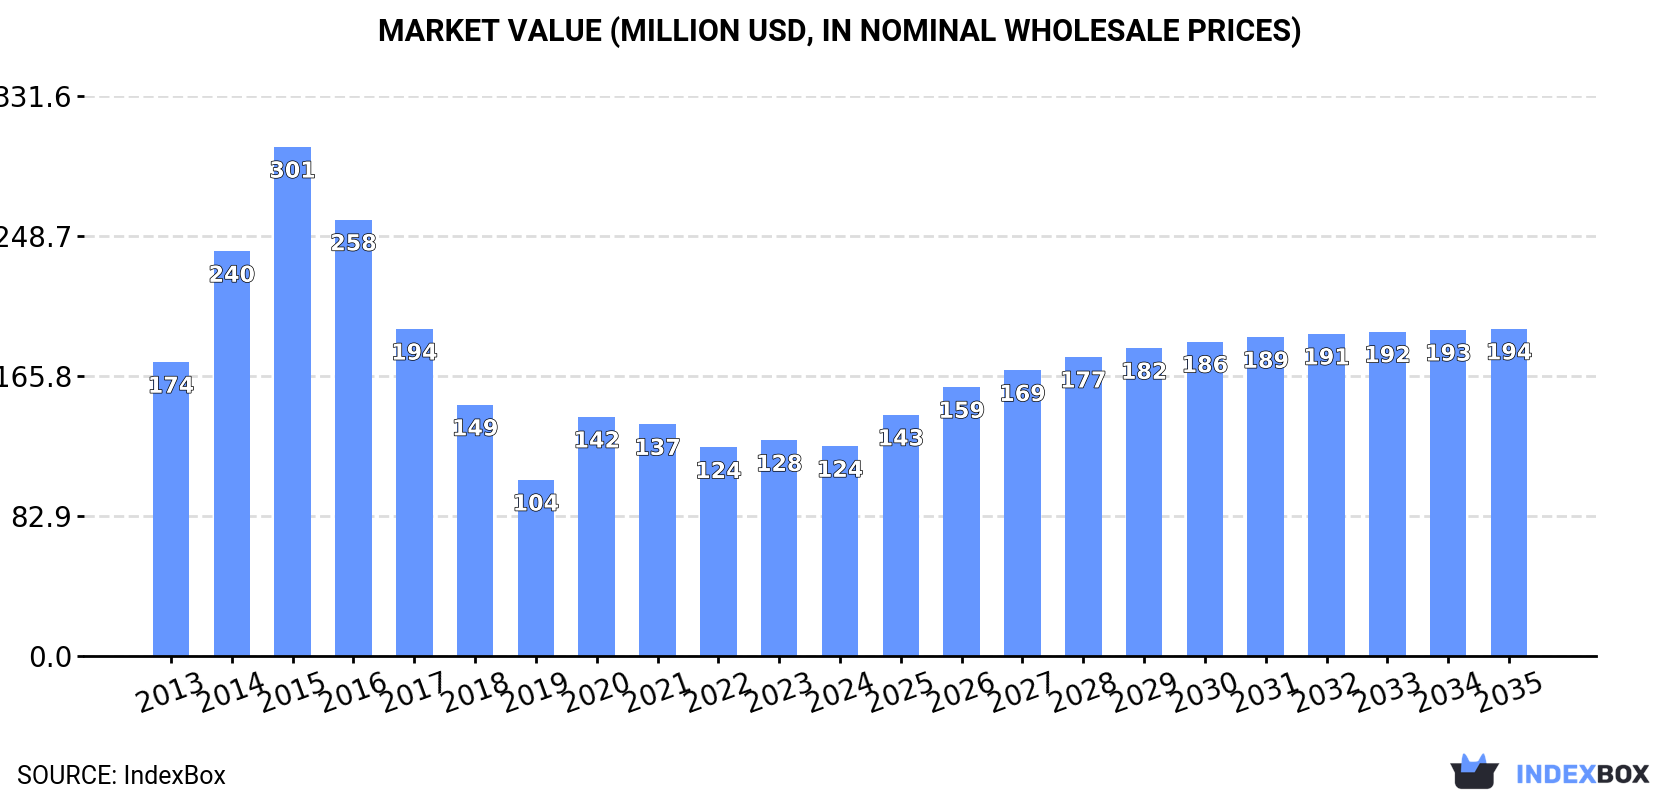This screenshot has width=1680, height=800.
Task: Click the IndexBox logo icon
Action: pyautogui.click(x=1474, y=772)
